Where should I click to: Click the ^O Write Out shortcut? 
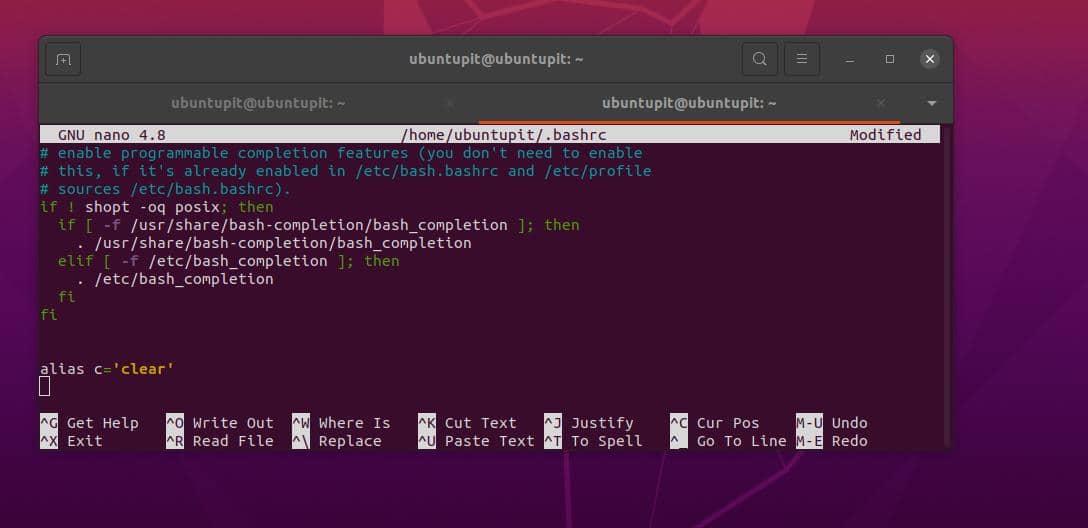[x=220, y=423]
